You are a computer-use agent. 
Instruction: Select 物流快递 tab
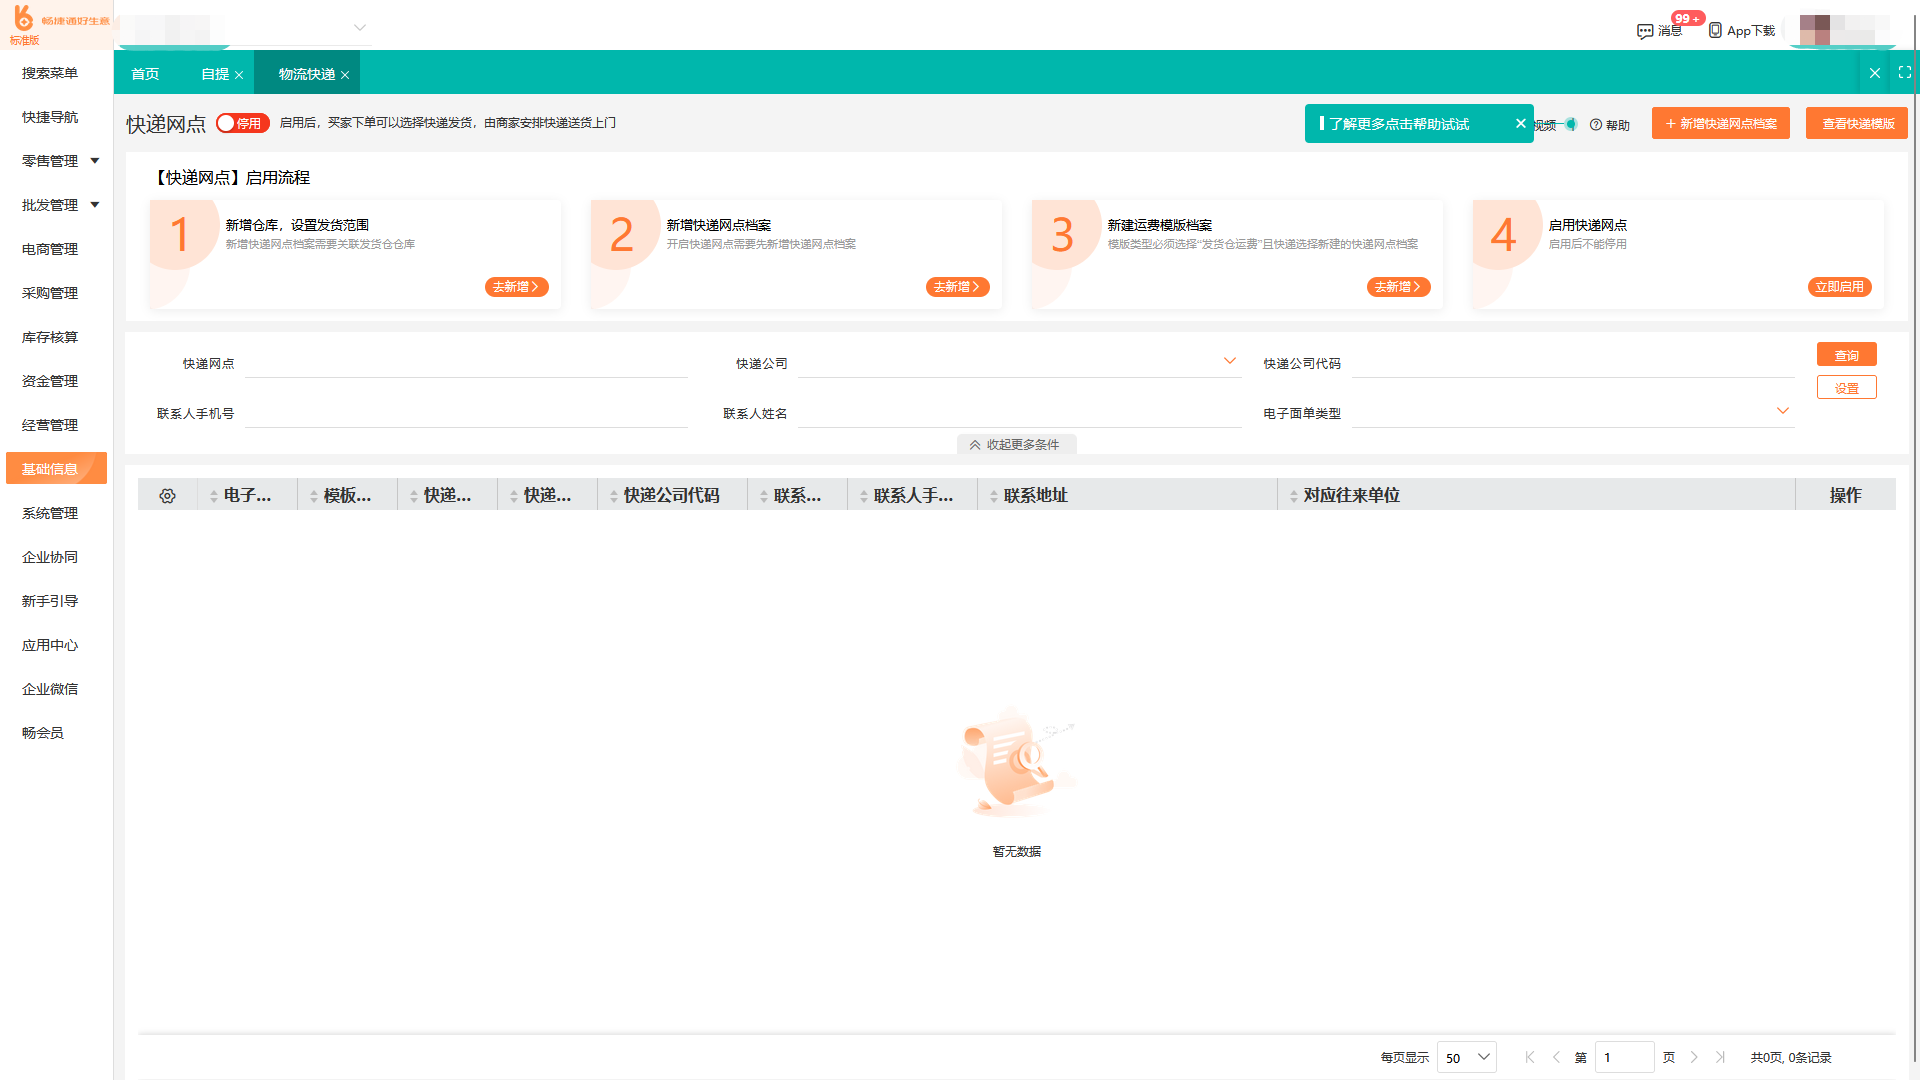[307, 74]
